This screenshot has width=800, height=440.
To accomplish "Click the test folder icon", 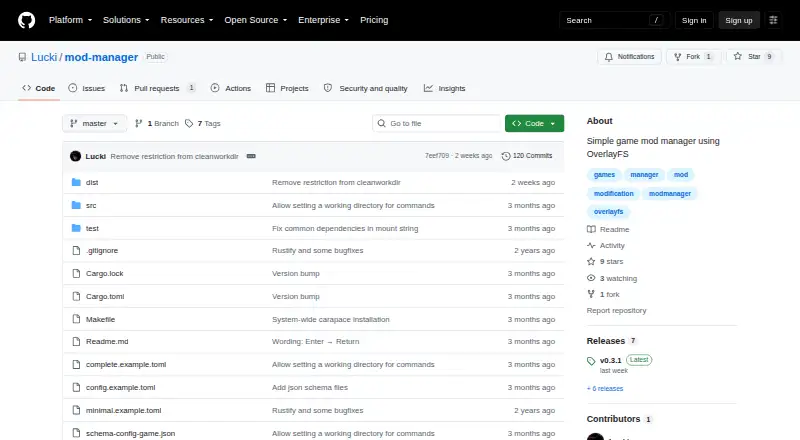I will pyautogui.click(x=76, y=228).
